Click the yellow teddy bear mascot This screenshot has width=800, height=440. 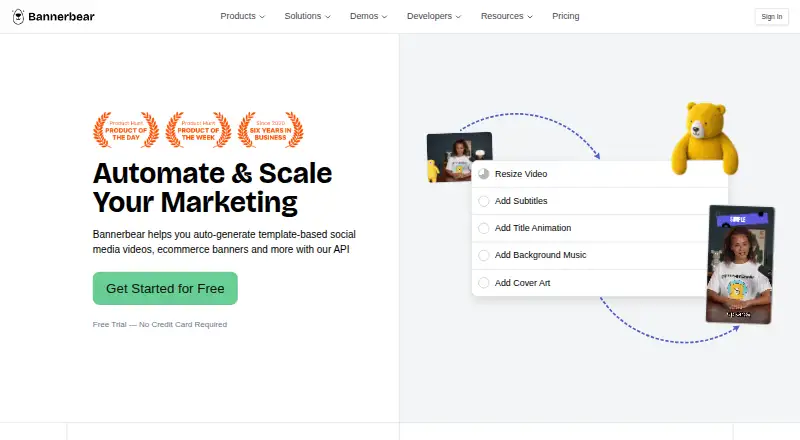(x=705, y=138)
